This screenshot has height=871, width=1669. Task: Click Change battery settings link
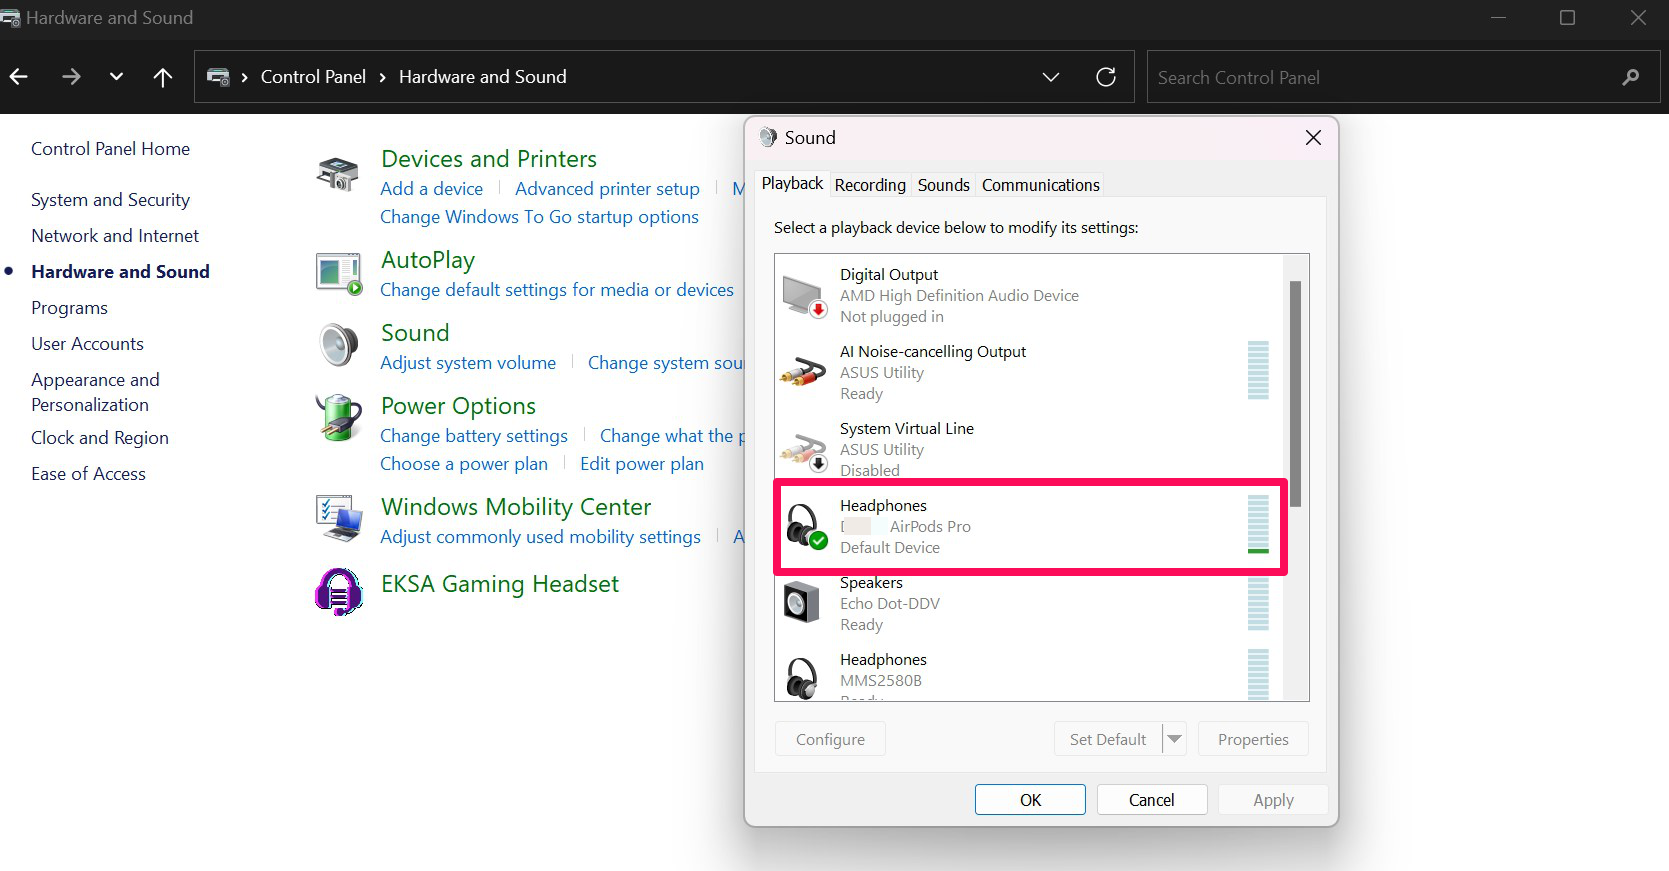point(474,436)
